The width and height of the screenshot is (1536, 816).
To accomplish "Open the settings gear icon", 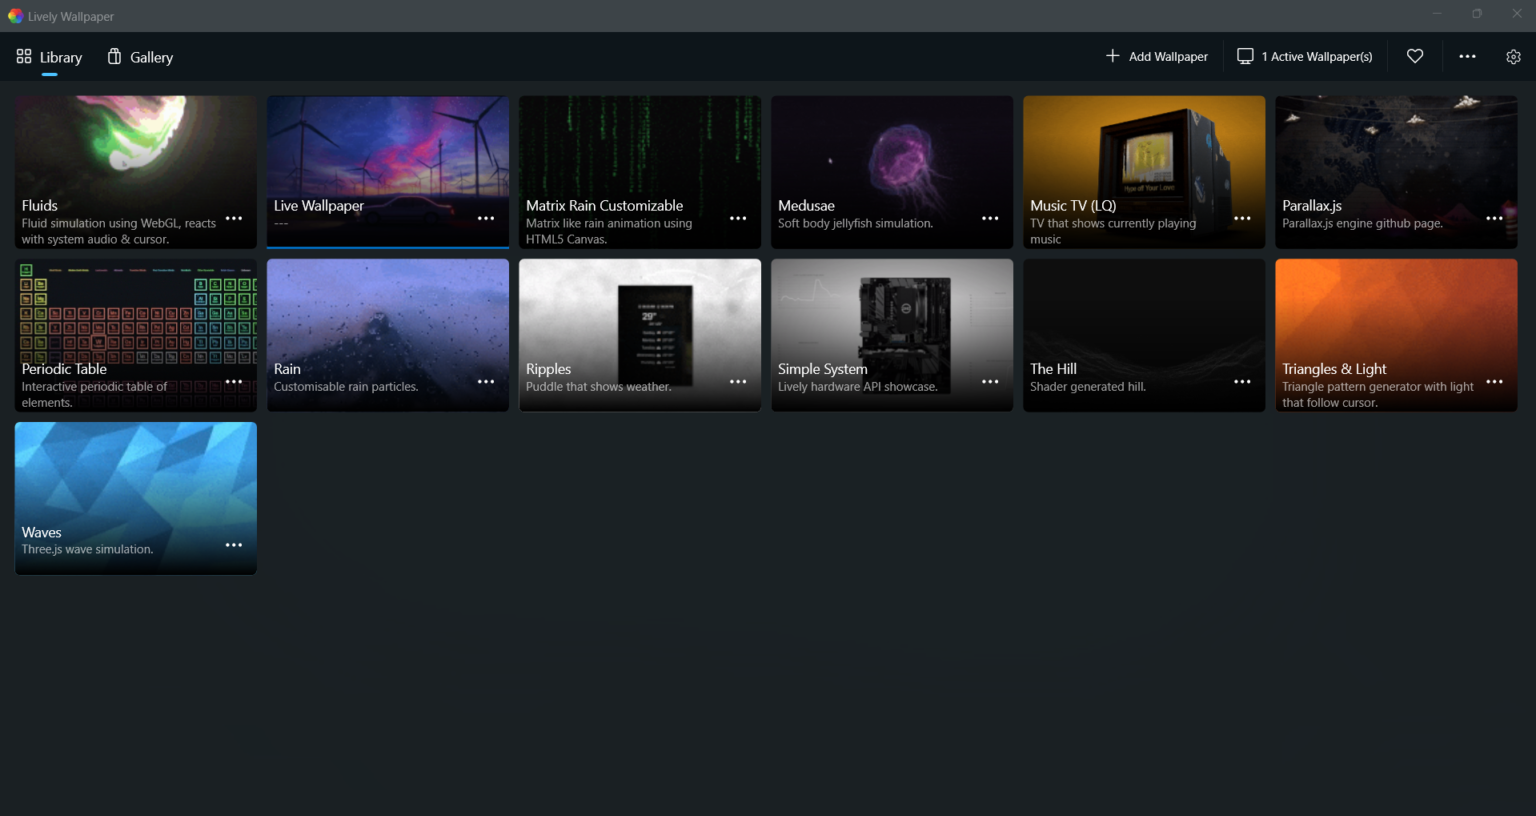I will [x=1513, y=57].
